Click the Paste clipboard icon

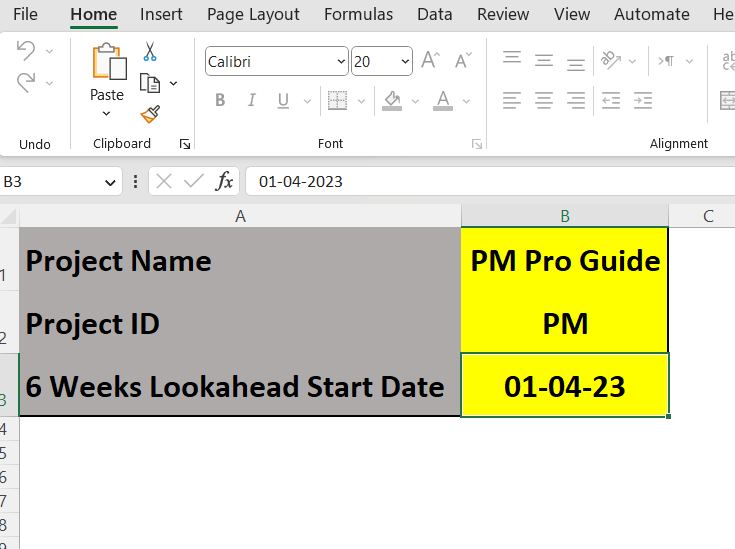[x=109, y=61]
